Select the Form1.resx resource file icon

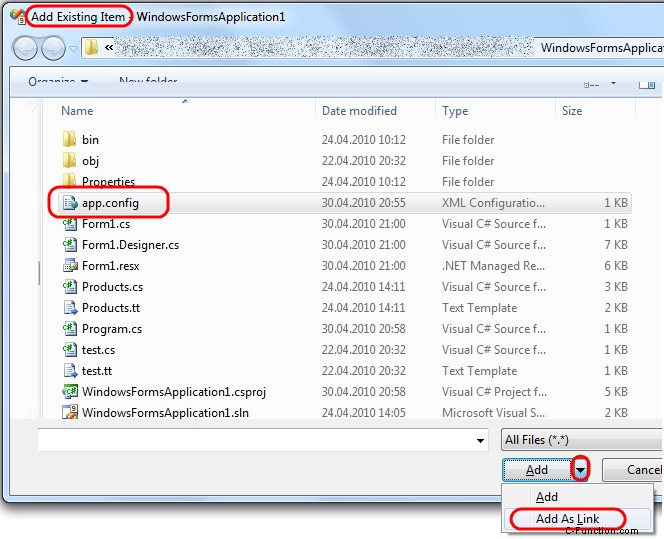pyautogui.click(x=69, y=266)
